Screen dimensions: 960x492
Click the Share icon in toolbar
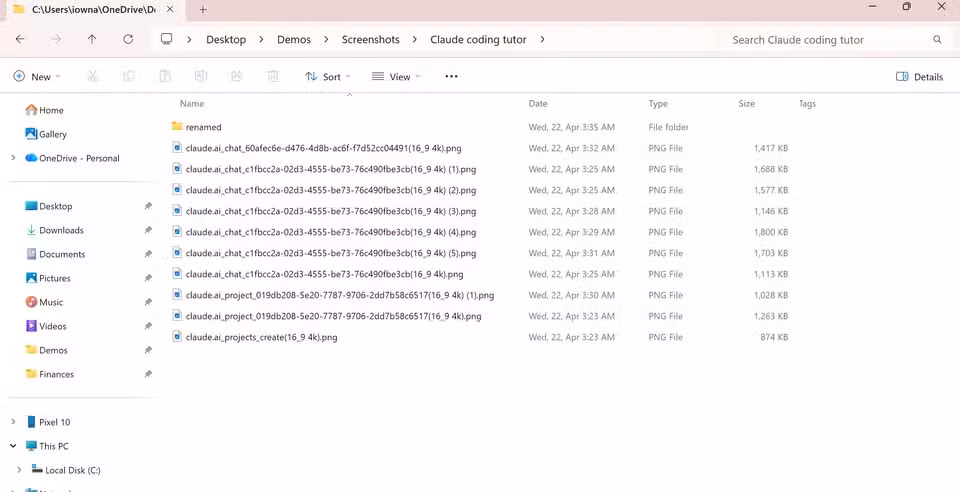236,76
